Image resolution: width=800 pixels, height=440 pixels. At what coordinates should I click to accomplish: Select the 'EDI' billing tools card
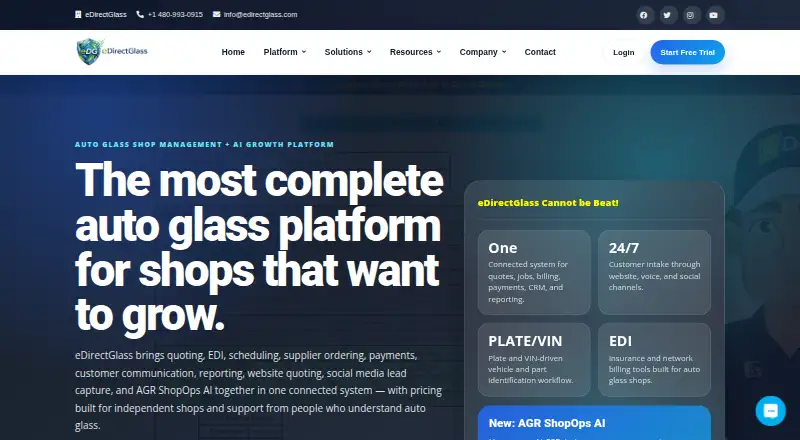(654, 360)
